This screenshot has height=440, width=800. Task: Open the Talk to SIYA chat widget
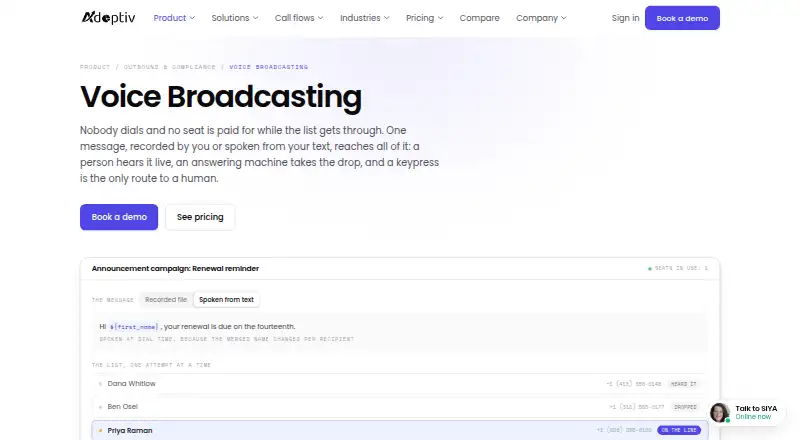746,412
